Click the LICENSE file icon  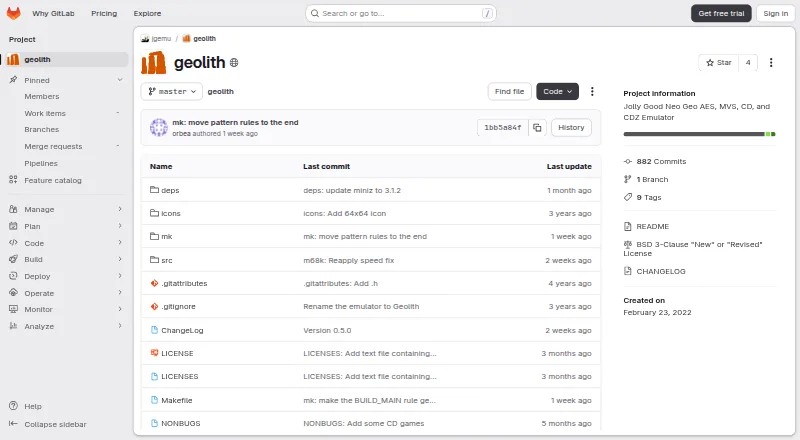[154, 353]
